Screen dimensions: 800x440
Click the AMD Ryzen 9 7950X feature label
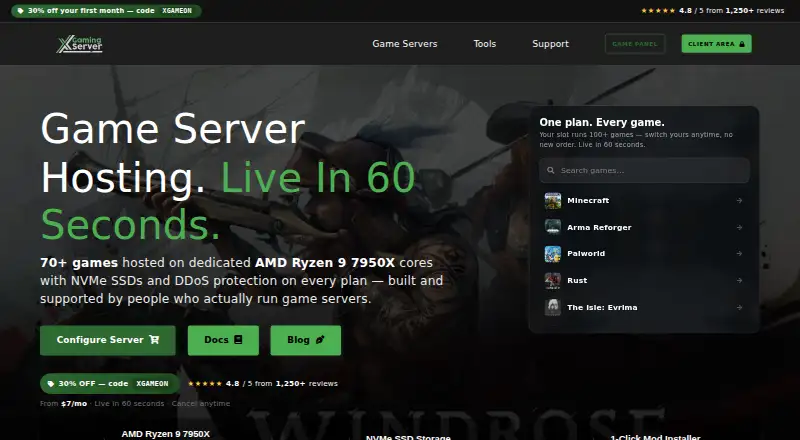[x=165, y=434]
